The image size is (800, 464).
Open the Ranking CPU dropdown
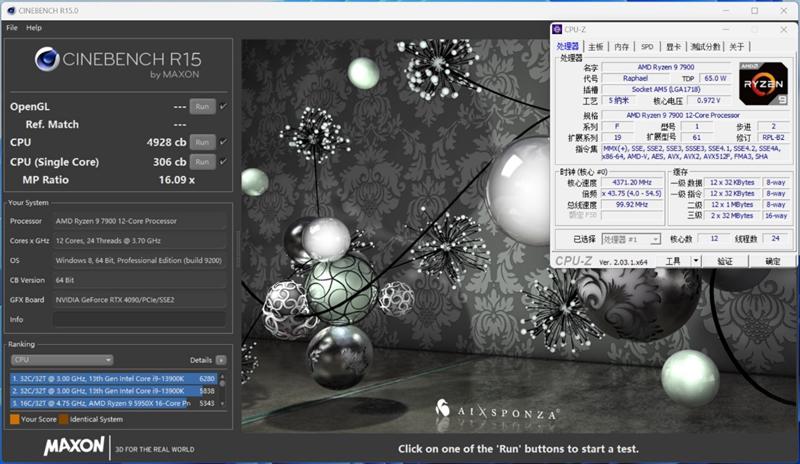coord(62,360)
